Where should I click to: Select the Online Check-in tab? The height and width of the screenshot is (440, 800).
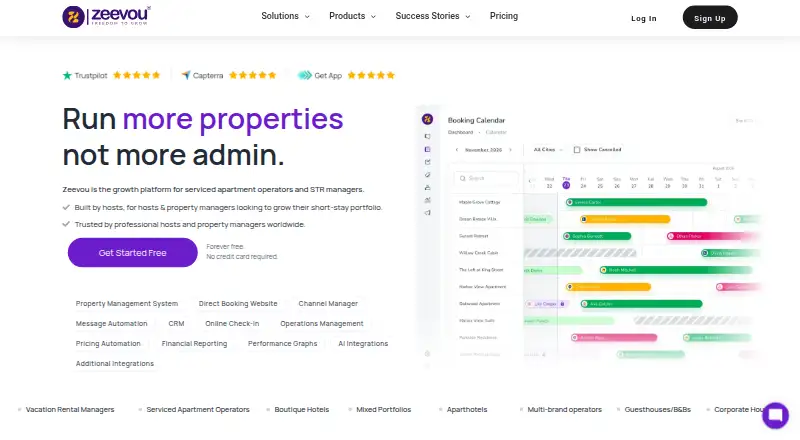[x=232, y=324]
